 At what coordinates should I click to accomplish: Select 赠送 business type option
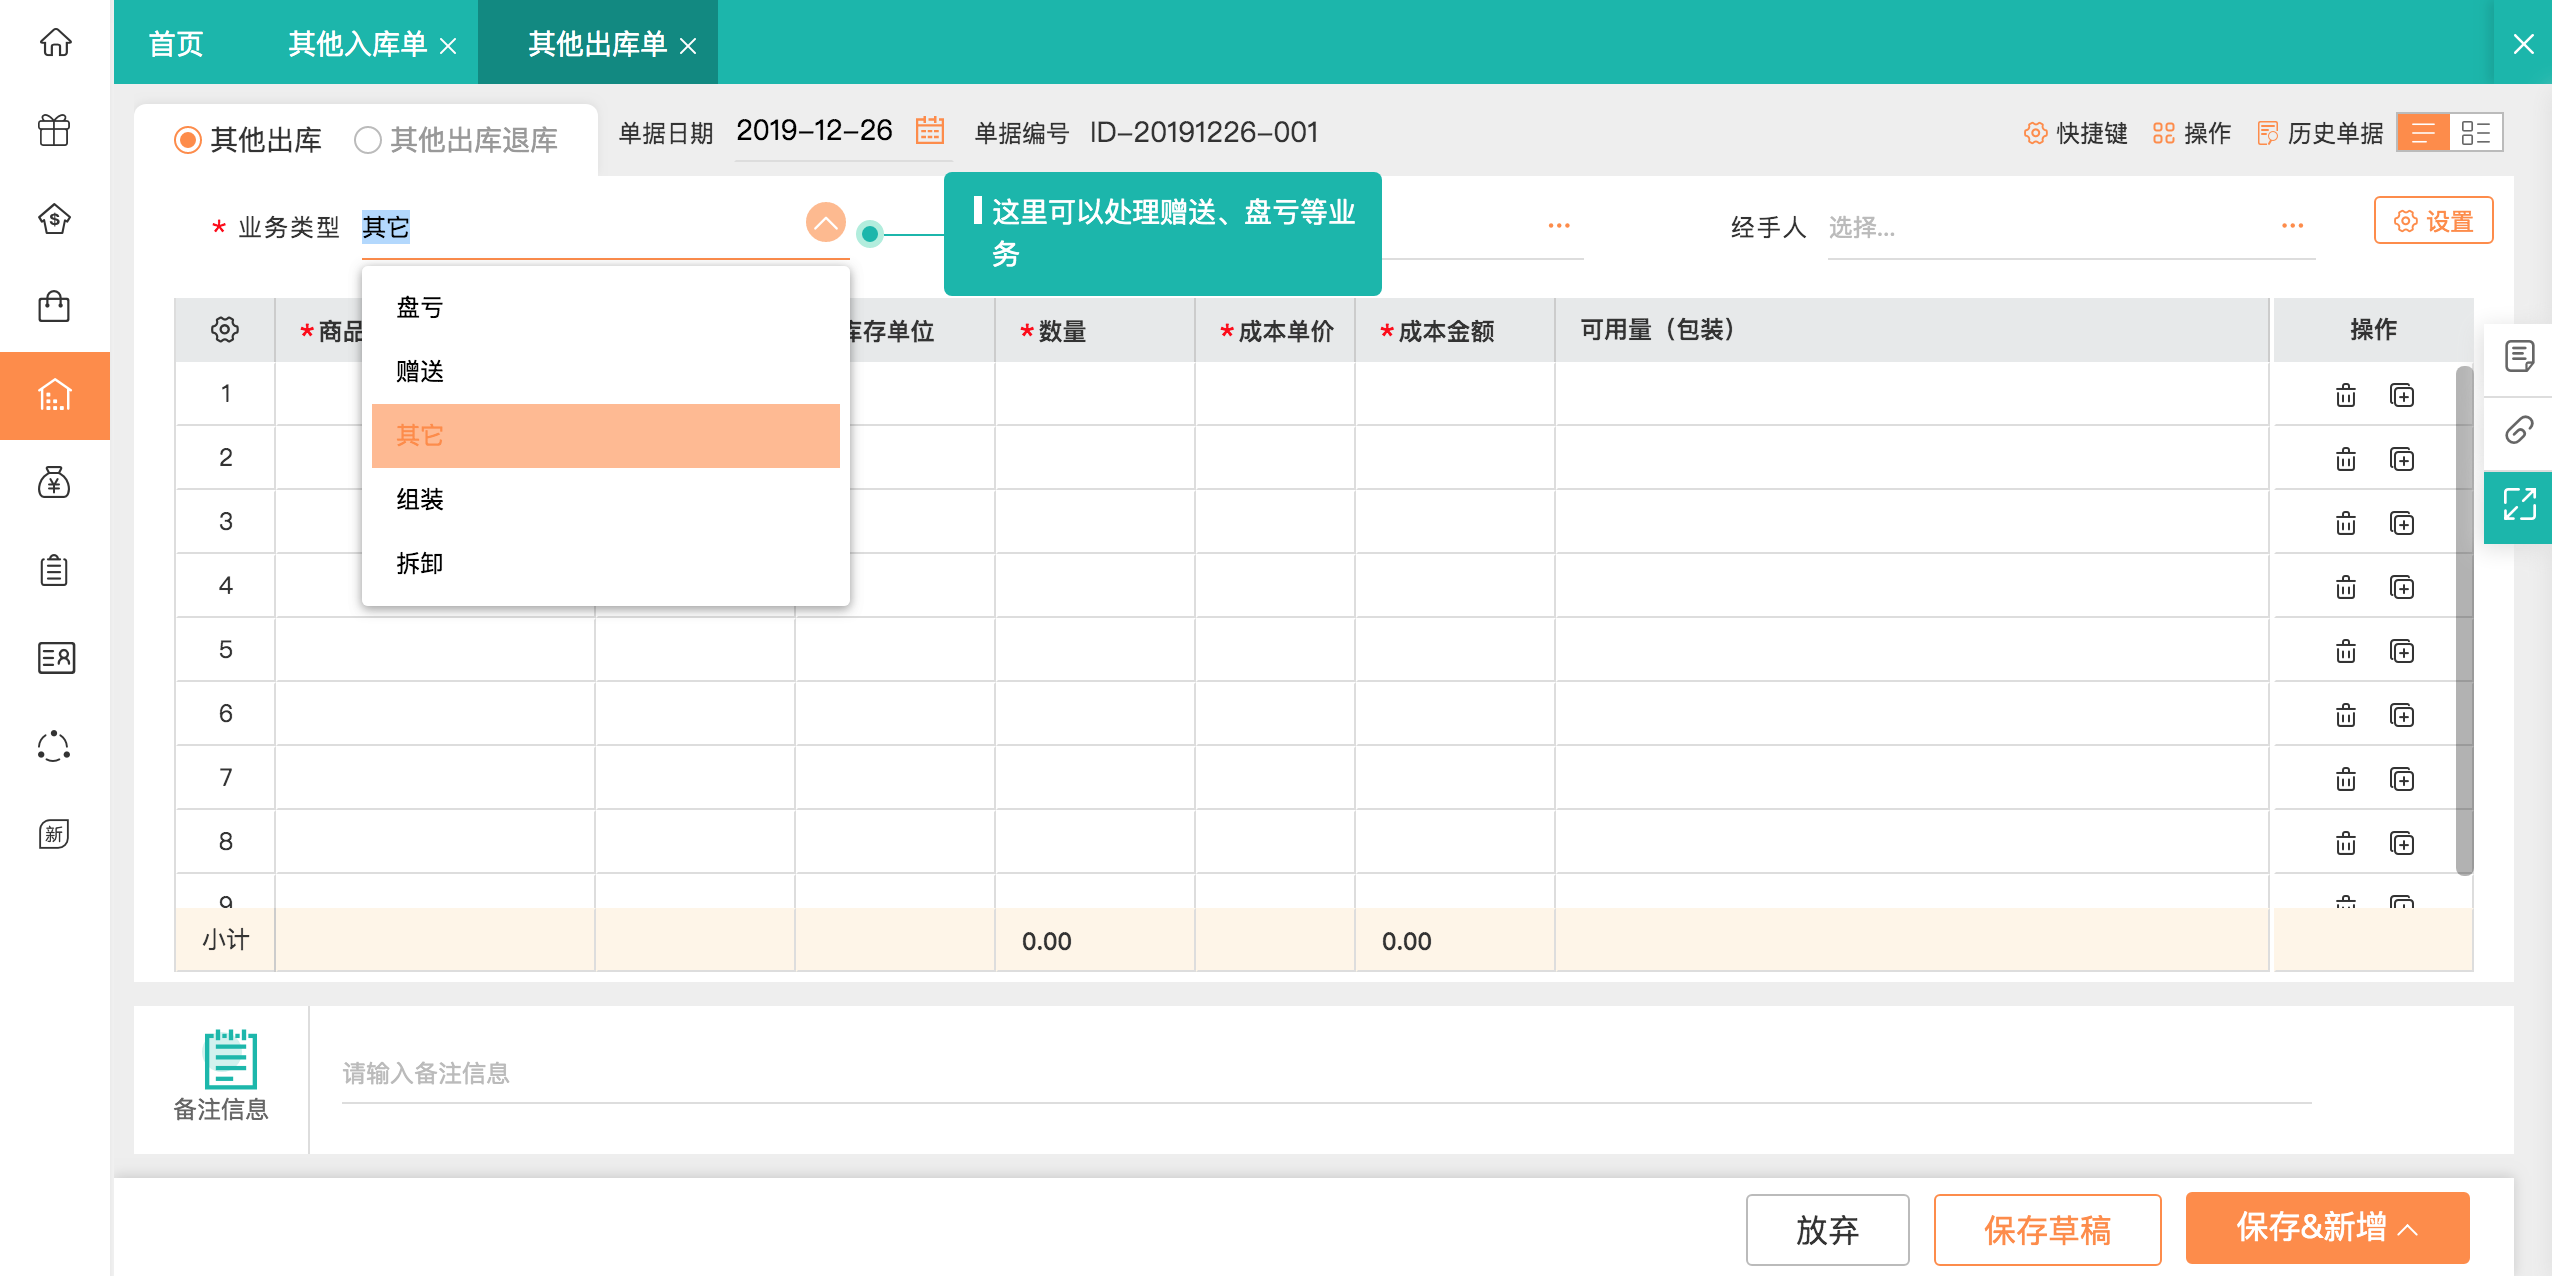point(420,371)
